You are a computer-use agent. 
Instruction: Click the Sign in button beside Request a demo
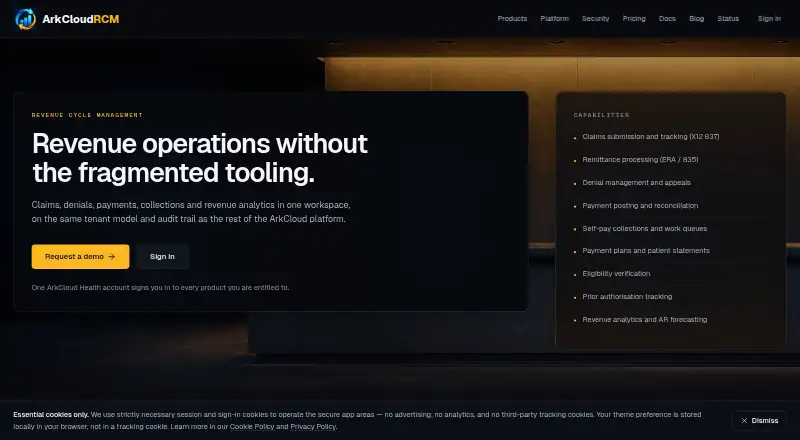162,257
